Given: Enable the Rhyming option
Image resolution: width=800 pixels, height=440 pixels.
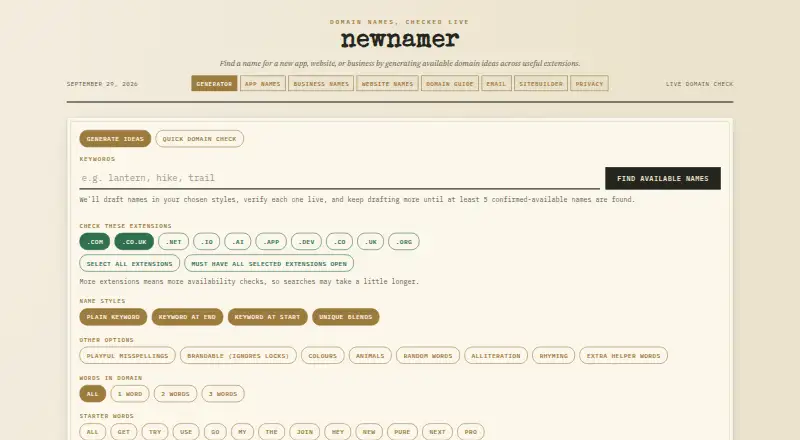Looking at the screenshot, I should [x=553, y=355].
